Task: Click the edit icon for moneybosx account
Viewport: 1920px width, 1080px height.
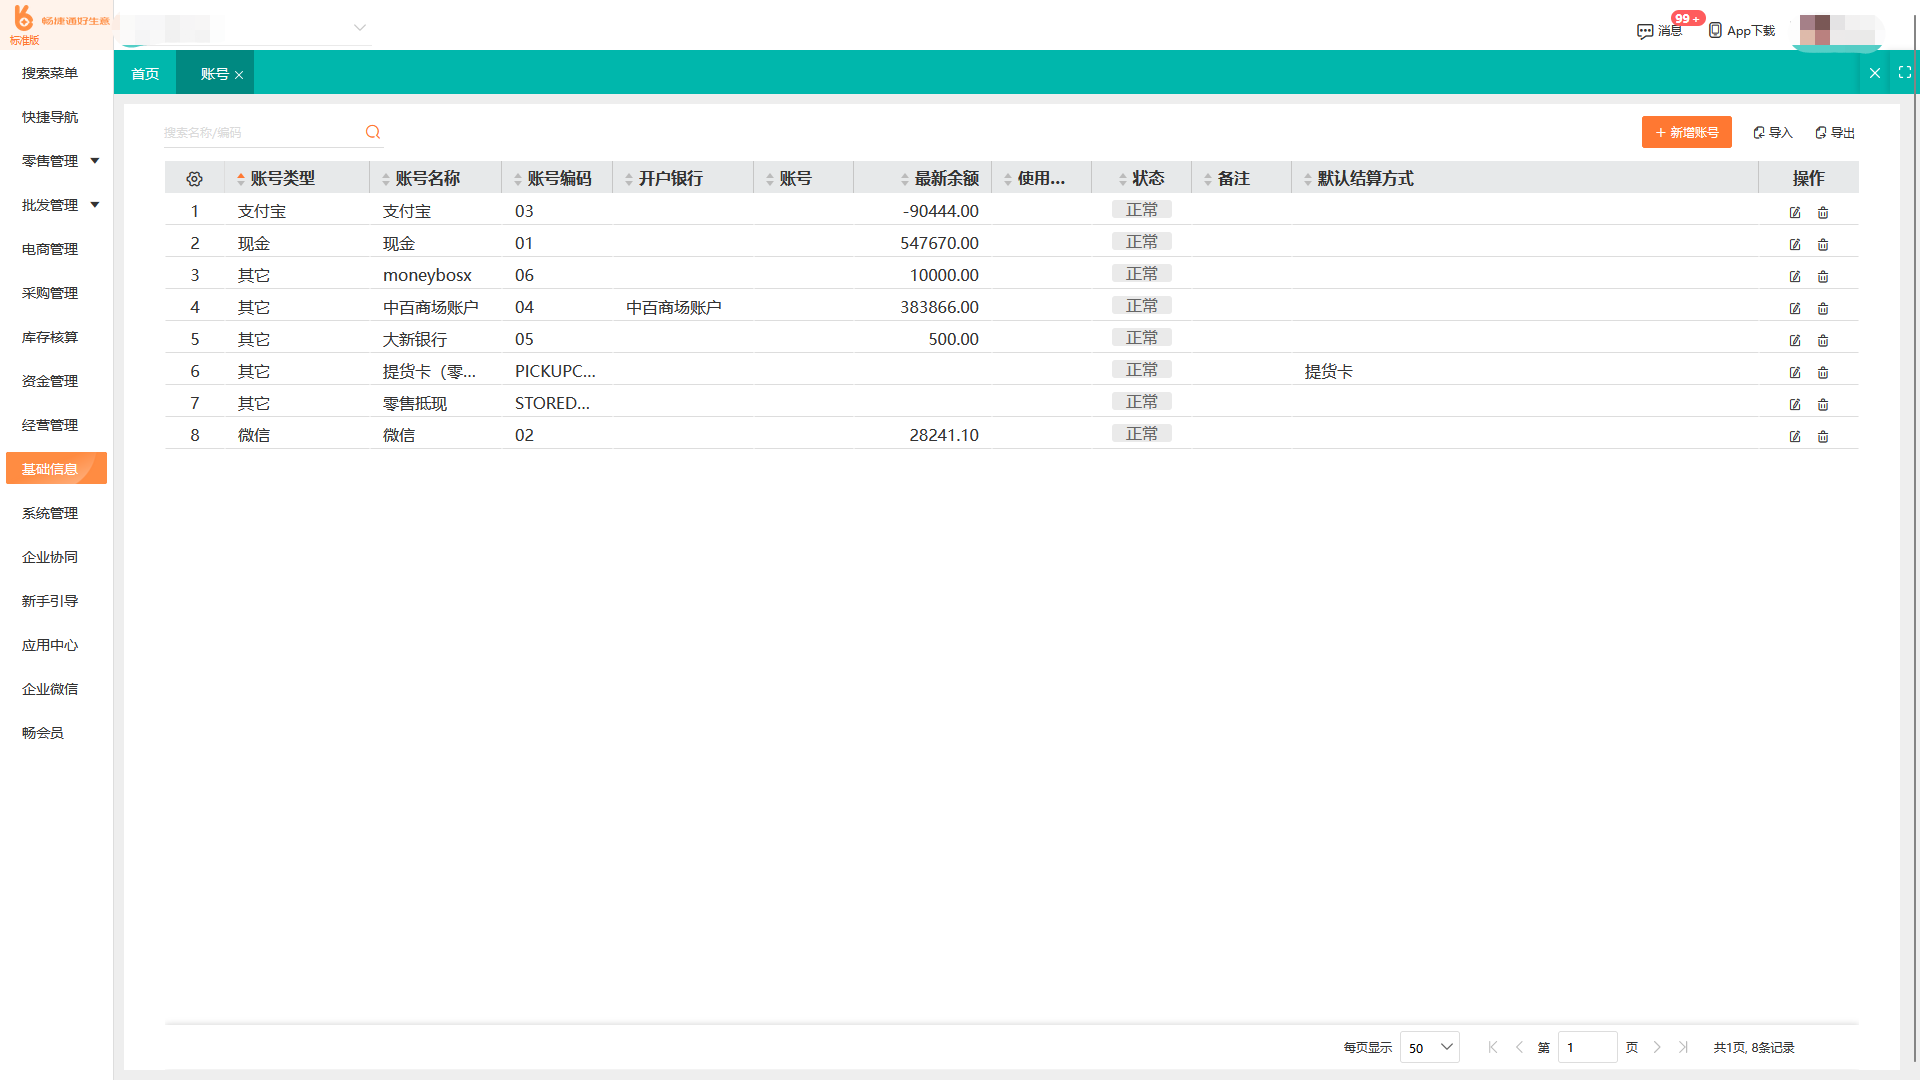Action: point(1795,276)
